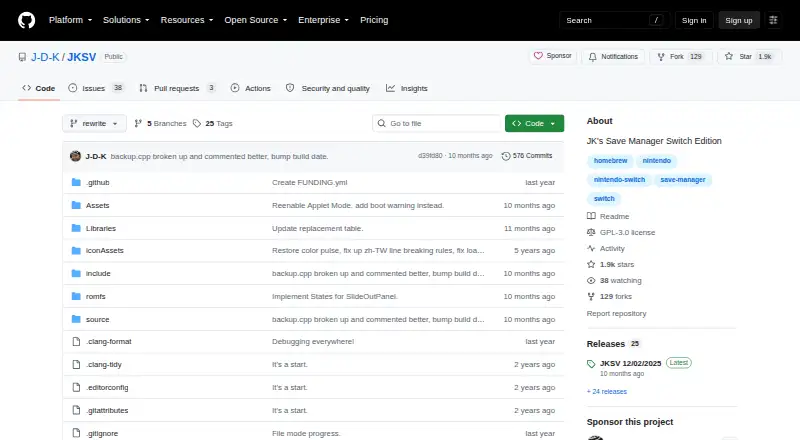Click the file icon beside .gitattributes

[76, 410]
